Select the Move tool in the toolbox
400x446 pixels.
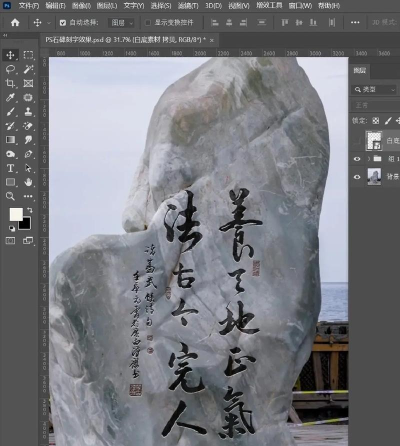coord(10,55)
